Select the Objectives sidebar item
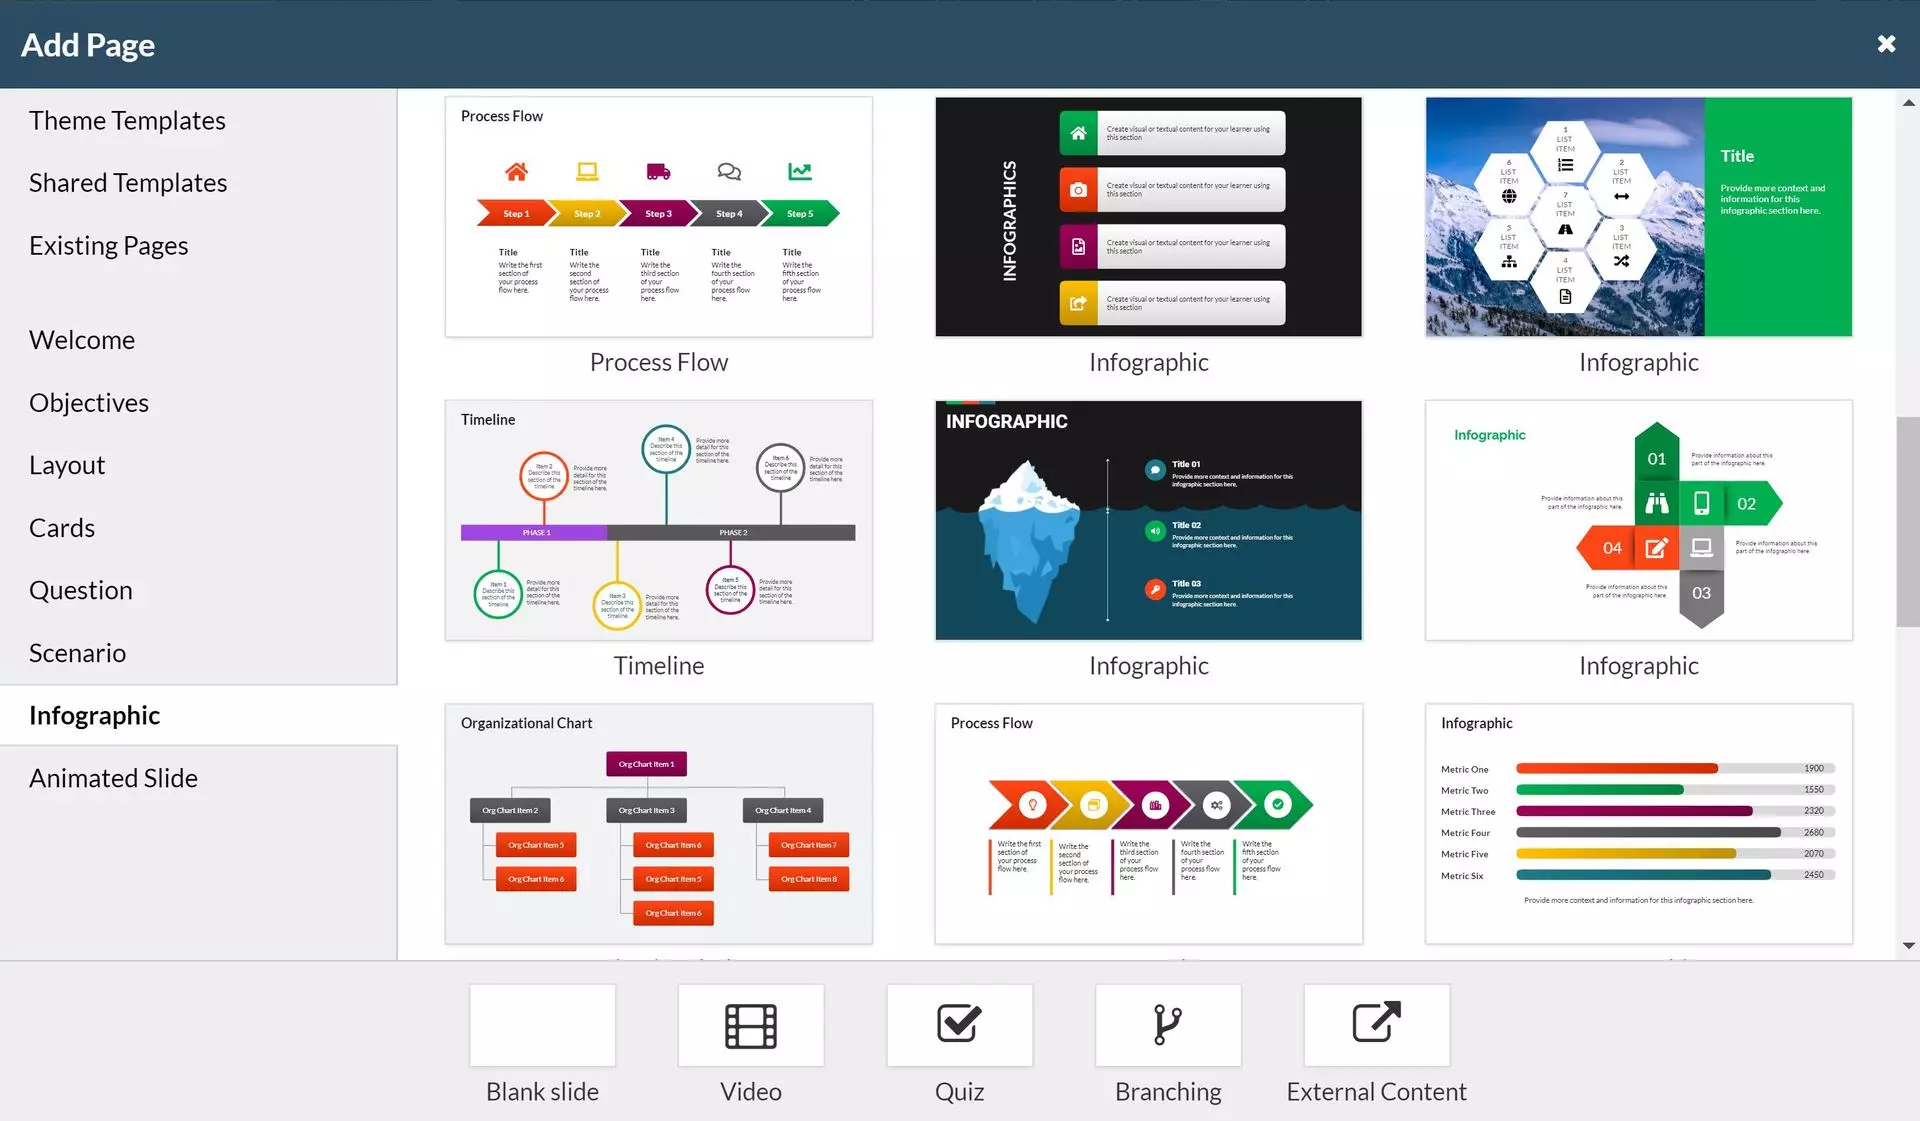The image size is (1920, 1121). coord(88,402)
